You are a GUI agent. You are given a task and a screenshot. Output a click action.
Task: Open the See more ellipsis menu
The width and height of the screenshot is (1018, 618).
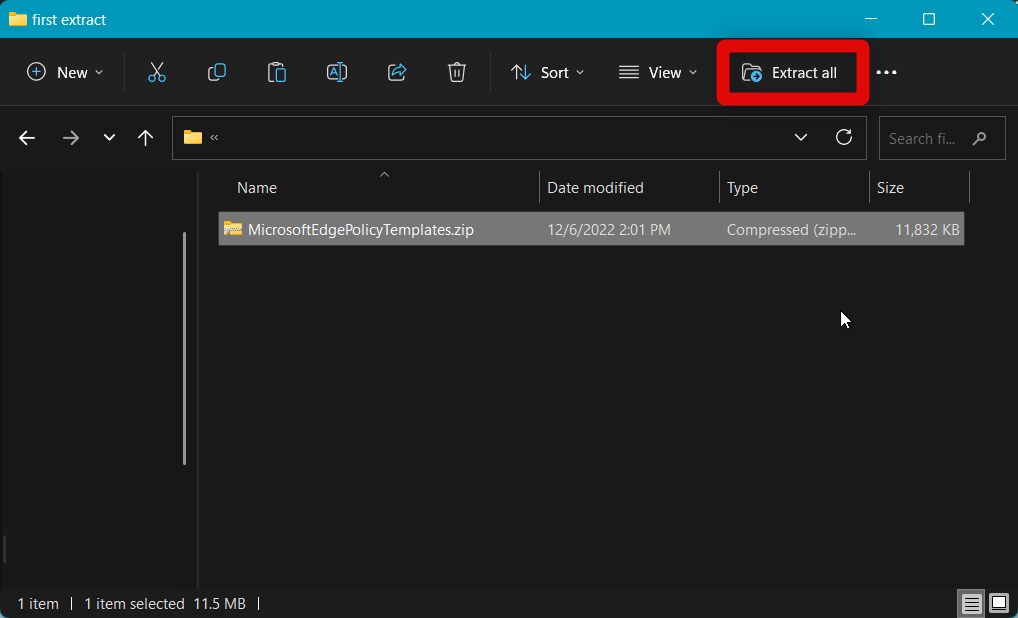click(887, 72)
